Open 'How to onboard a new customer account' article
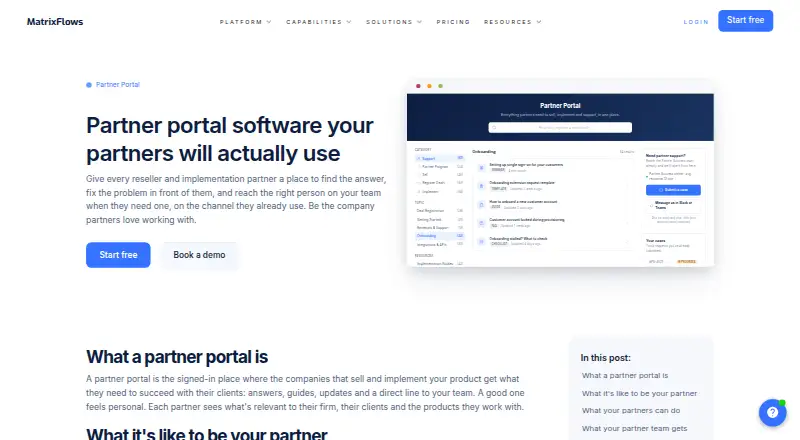This screenshot has width=800, height=440. point(523,202)
